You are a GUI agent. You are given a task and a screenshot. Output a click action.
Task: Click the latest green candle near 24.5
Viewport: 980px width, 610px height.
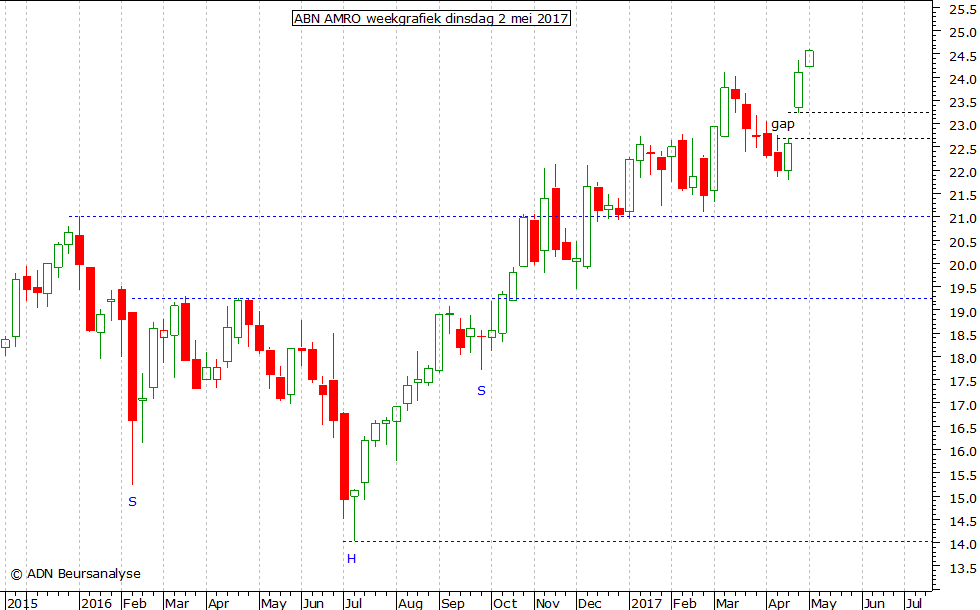point(809,58)
